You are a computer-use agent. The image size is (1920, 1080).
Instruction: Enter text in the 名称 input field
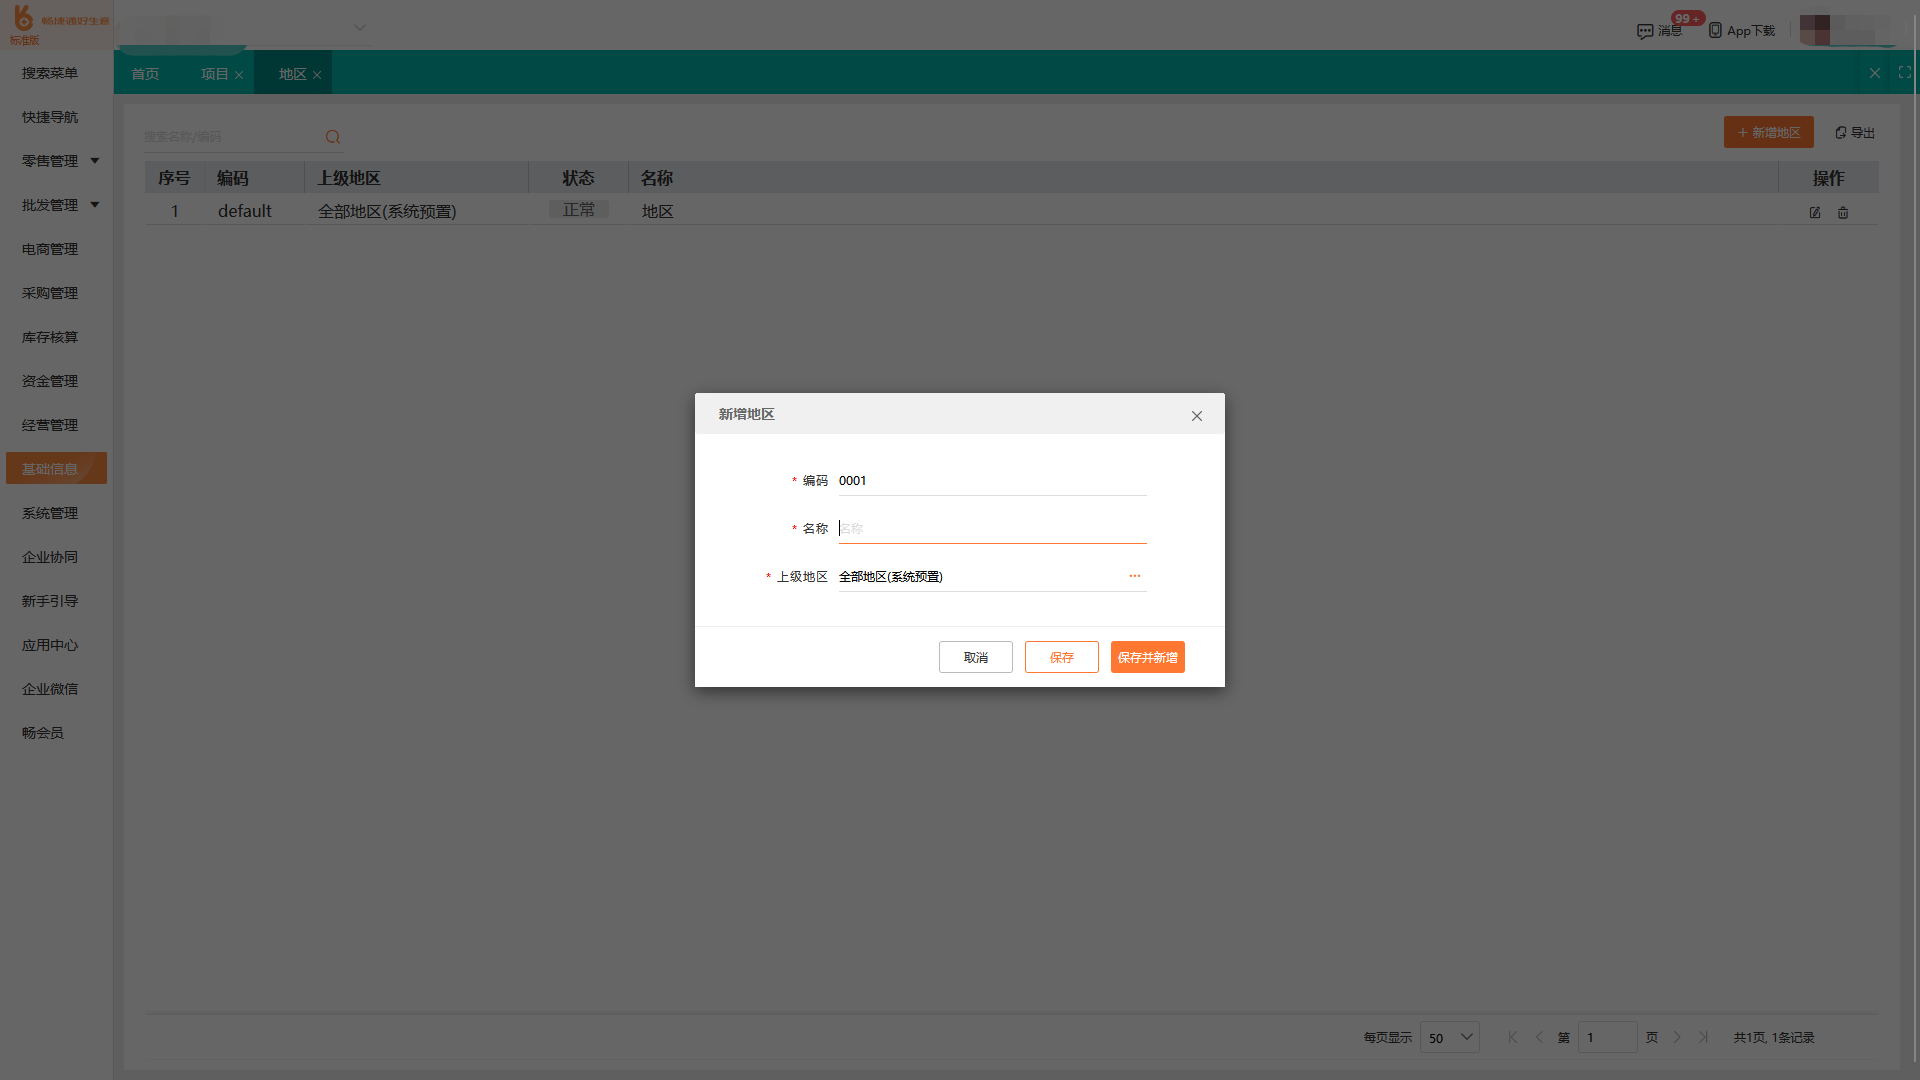click(x=990, y=527)
